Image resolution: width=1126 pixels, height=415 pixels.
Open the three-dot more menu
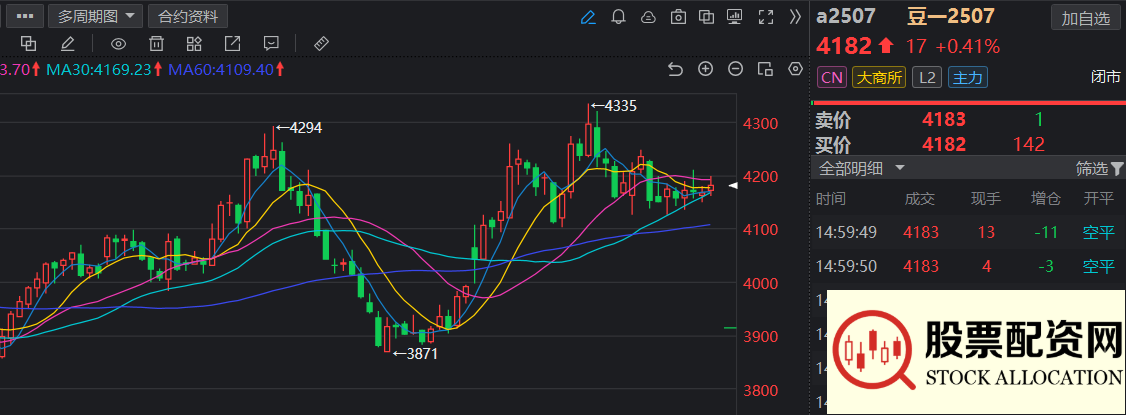(x=26, y=17)
